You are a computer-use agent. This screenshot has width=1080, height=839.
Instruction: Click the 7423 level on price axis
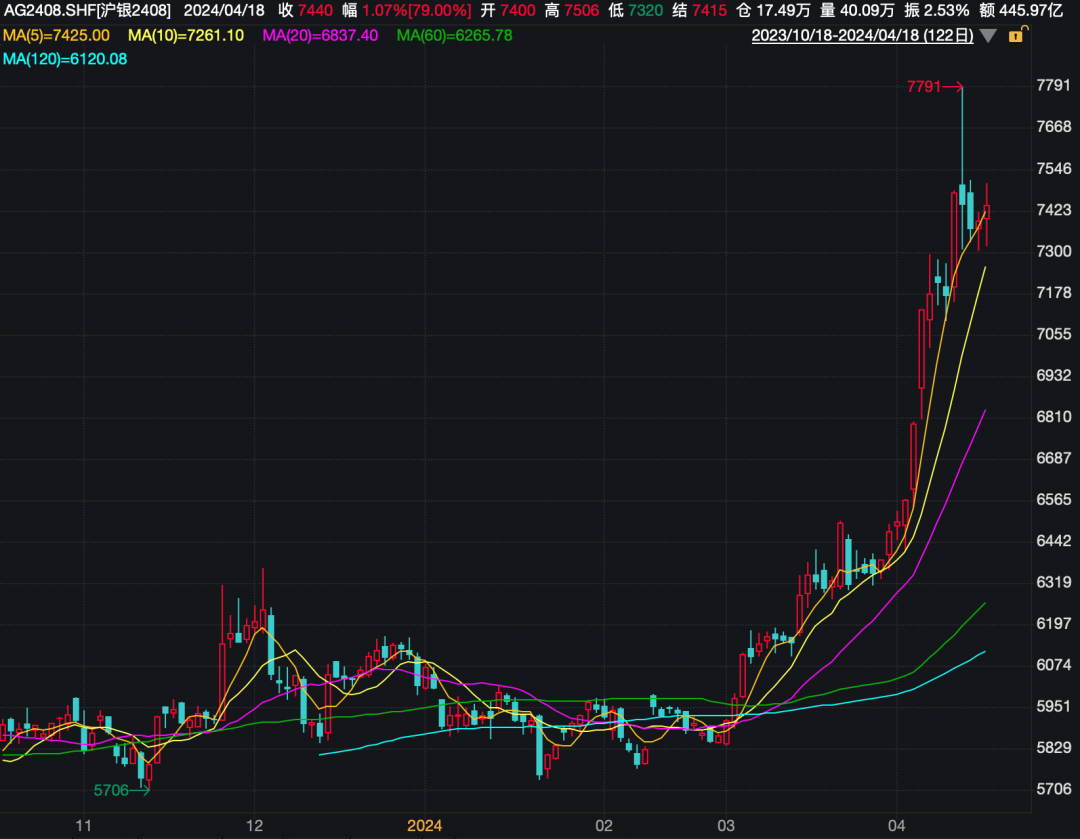tap(1054, 210)
